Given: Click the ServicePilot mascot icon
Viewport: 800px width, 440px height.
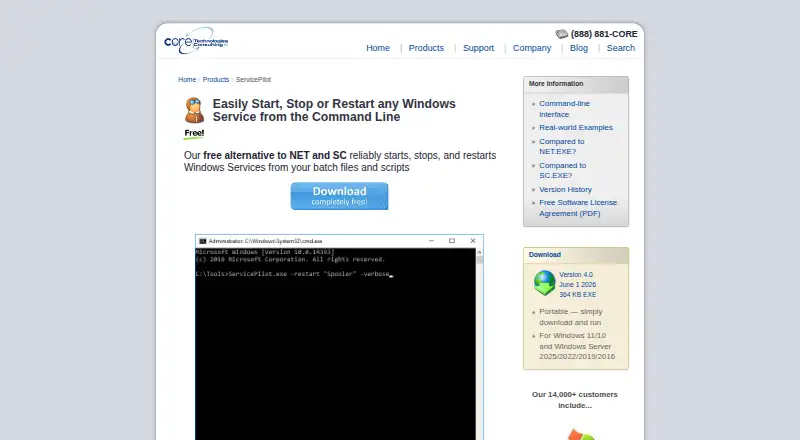Looking at the screenshot, I should pyautogui.click(x=194, y=110).
